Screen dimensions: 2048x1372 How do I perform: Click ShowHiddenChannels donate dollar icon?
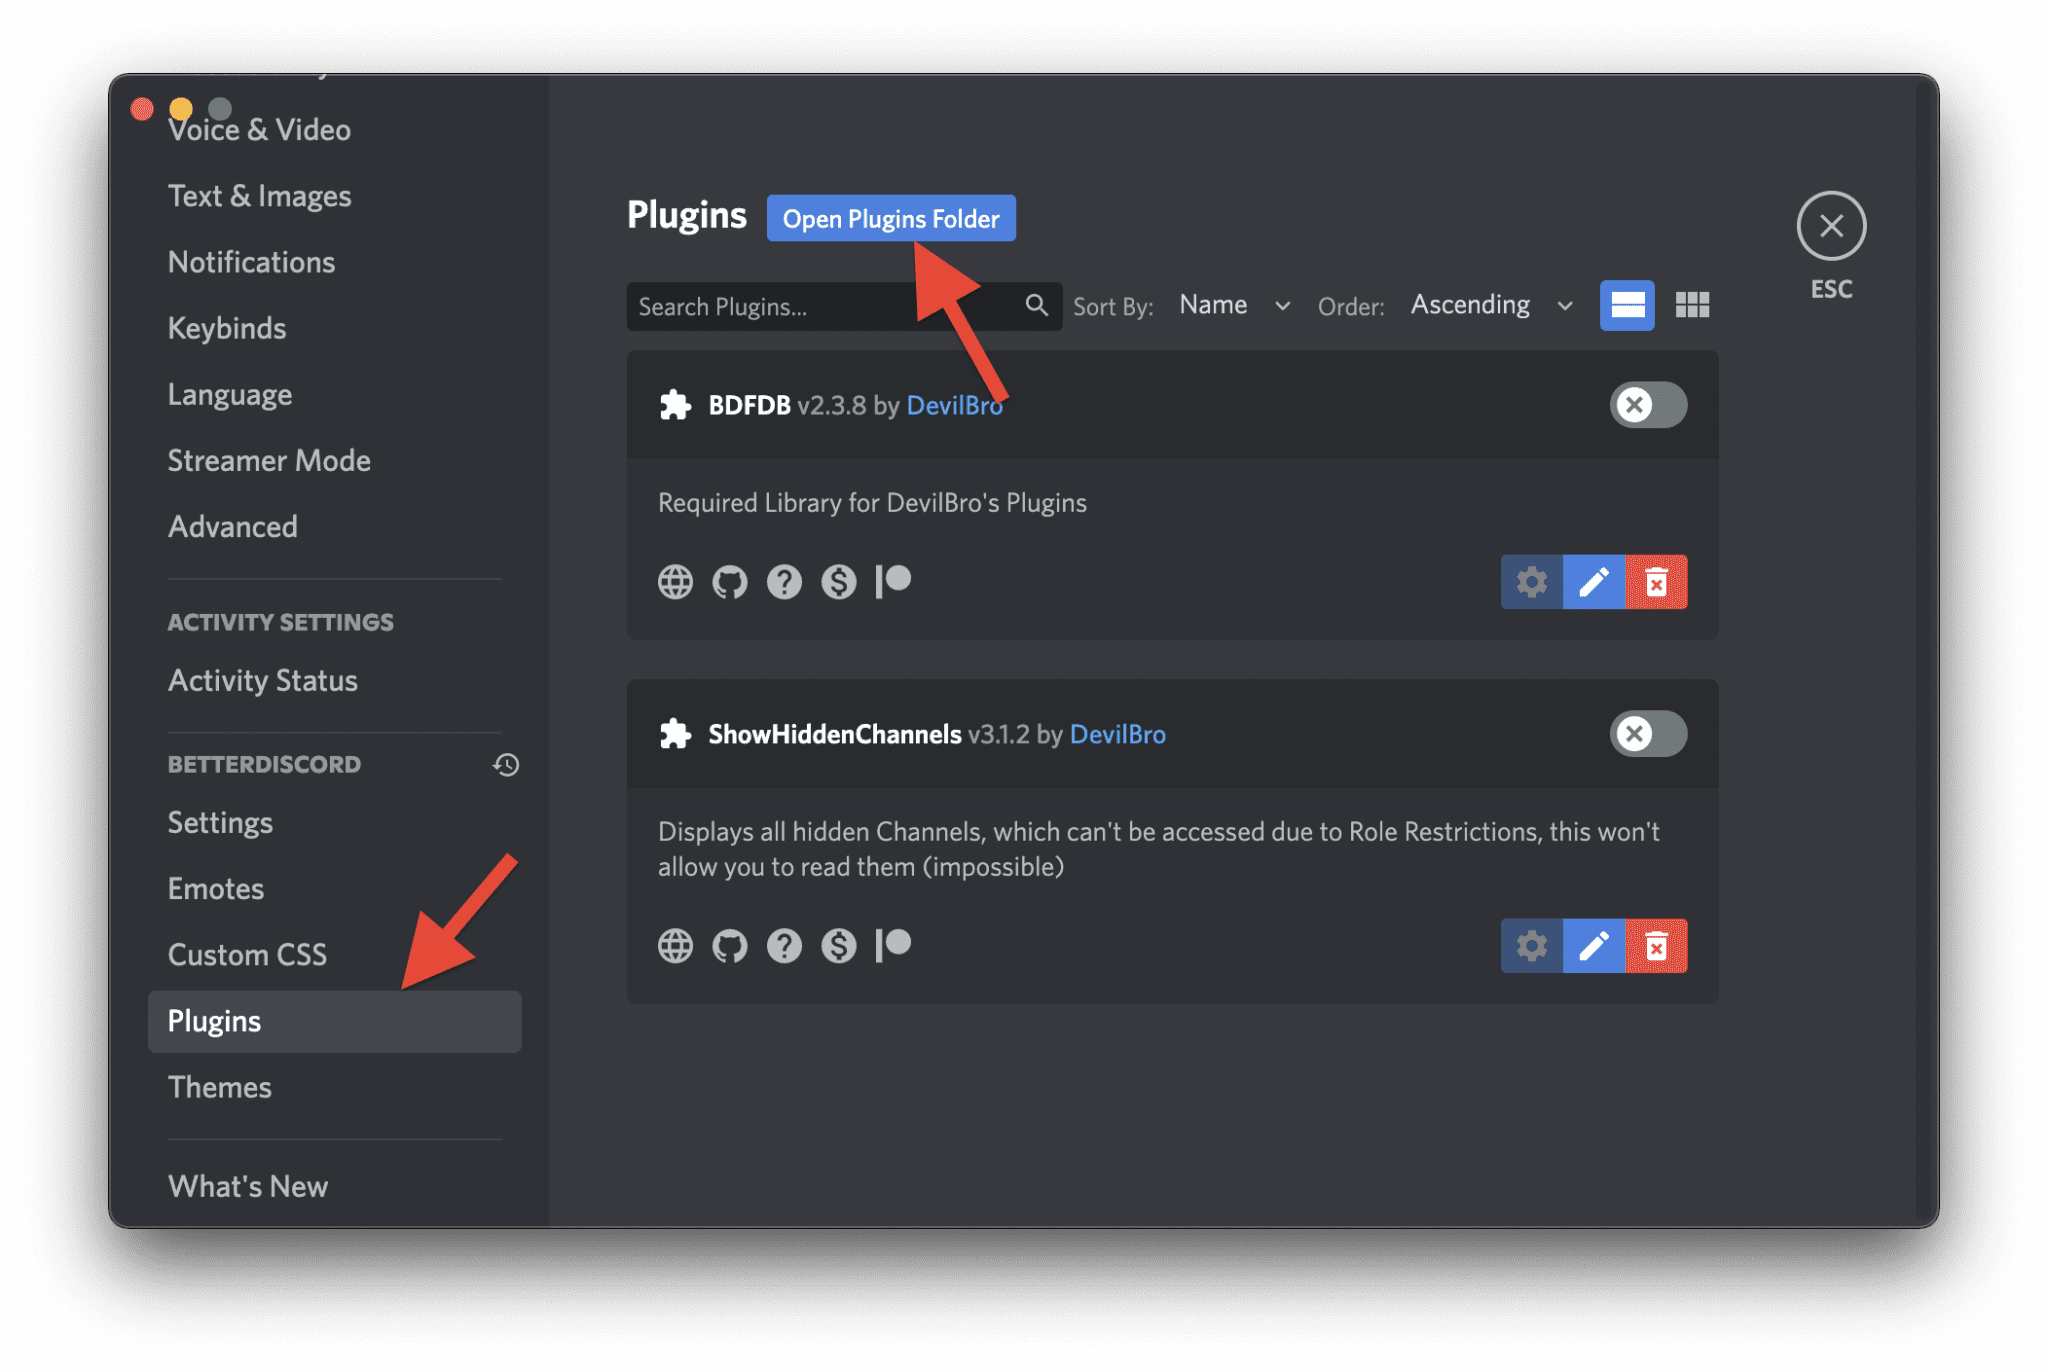pos(838,945)
